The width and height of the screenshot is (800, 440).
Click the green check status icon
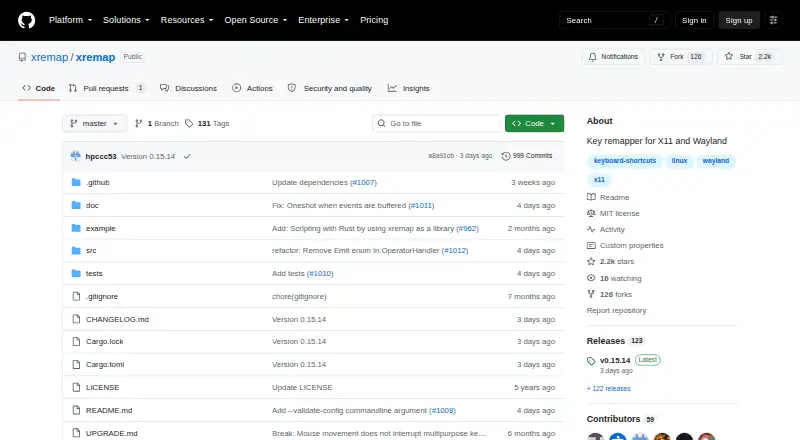(x=187, y=156)
